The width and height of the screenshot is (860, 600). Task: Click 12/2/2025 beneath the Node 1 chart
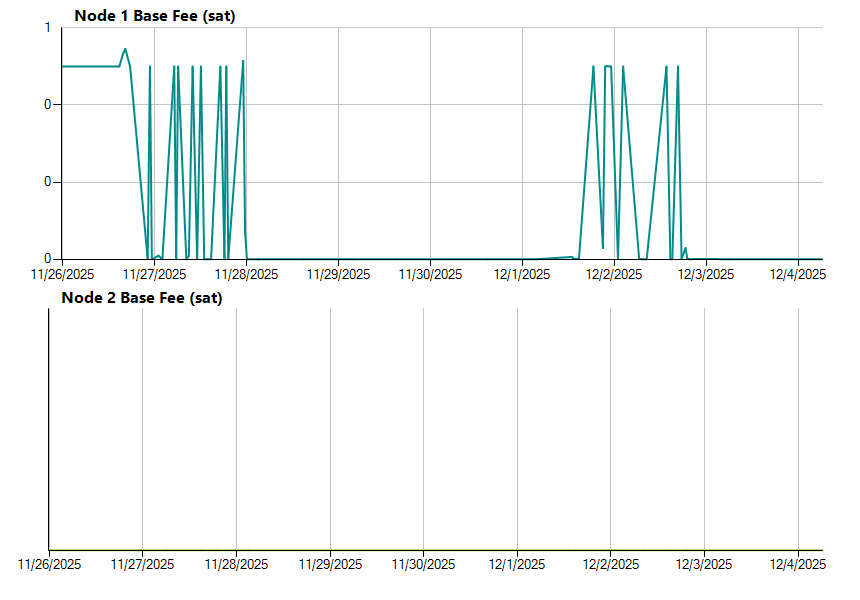pos(614,273)
